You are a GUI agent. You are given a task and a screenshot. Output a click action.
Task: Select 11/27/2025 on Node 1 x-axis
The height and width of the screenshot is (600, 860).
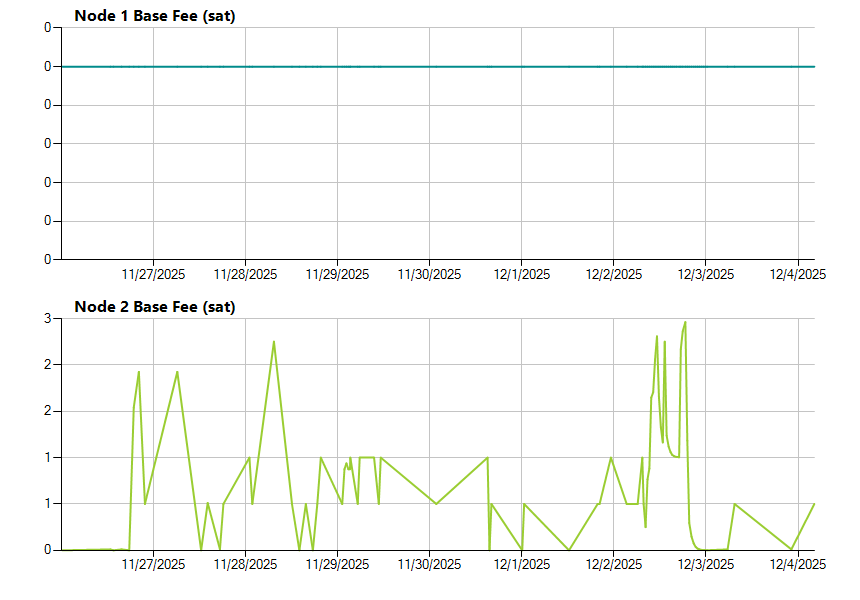153,274
